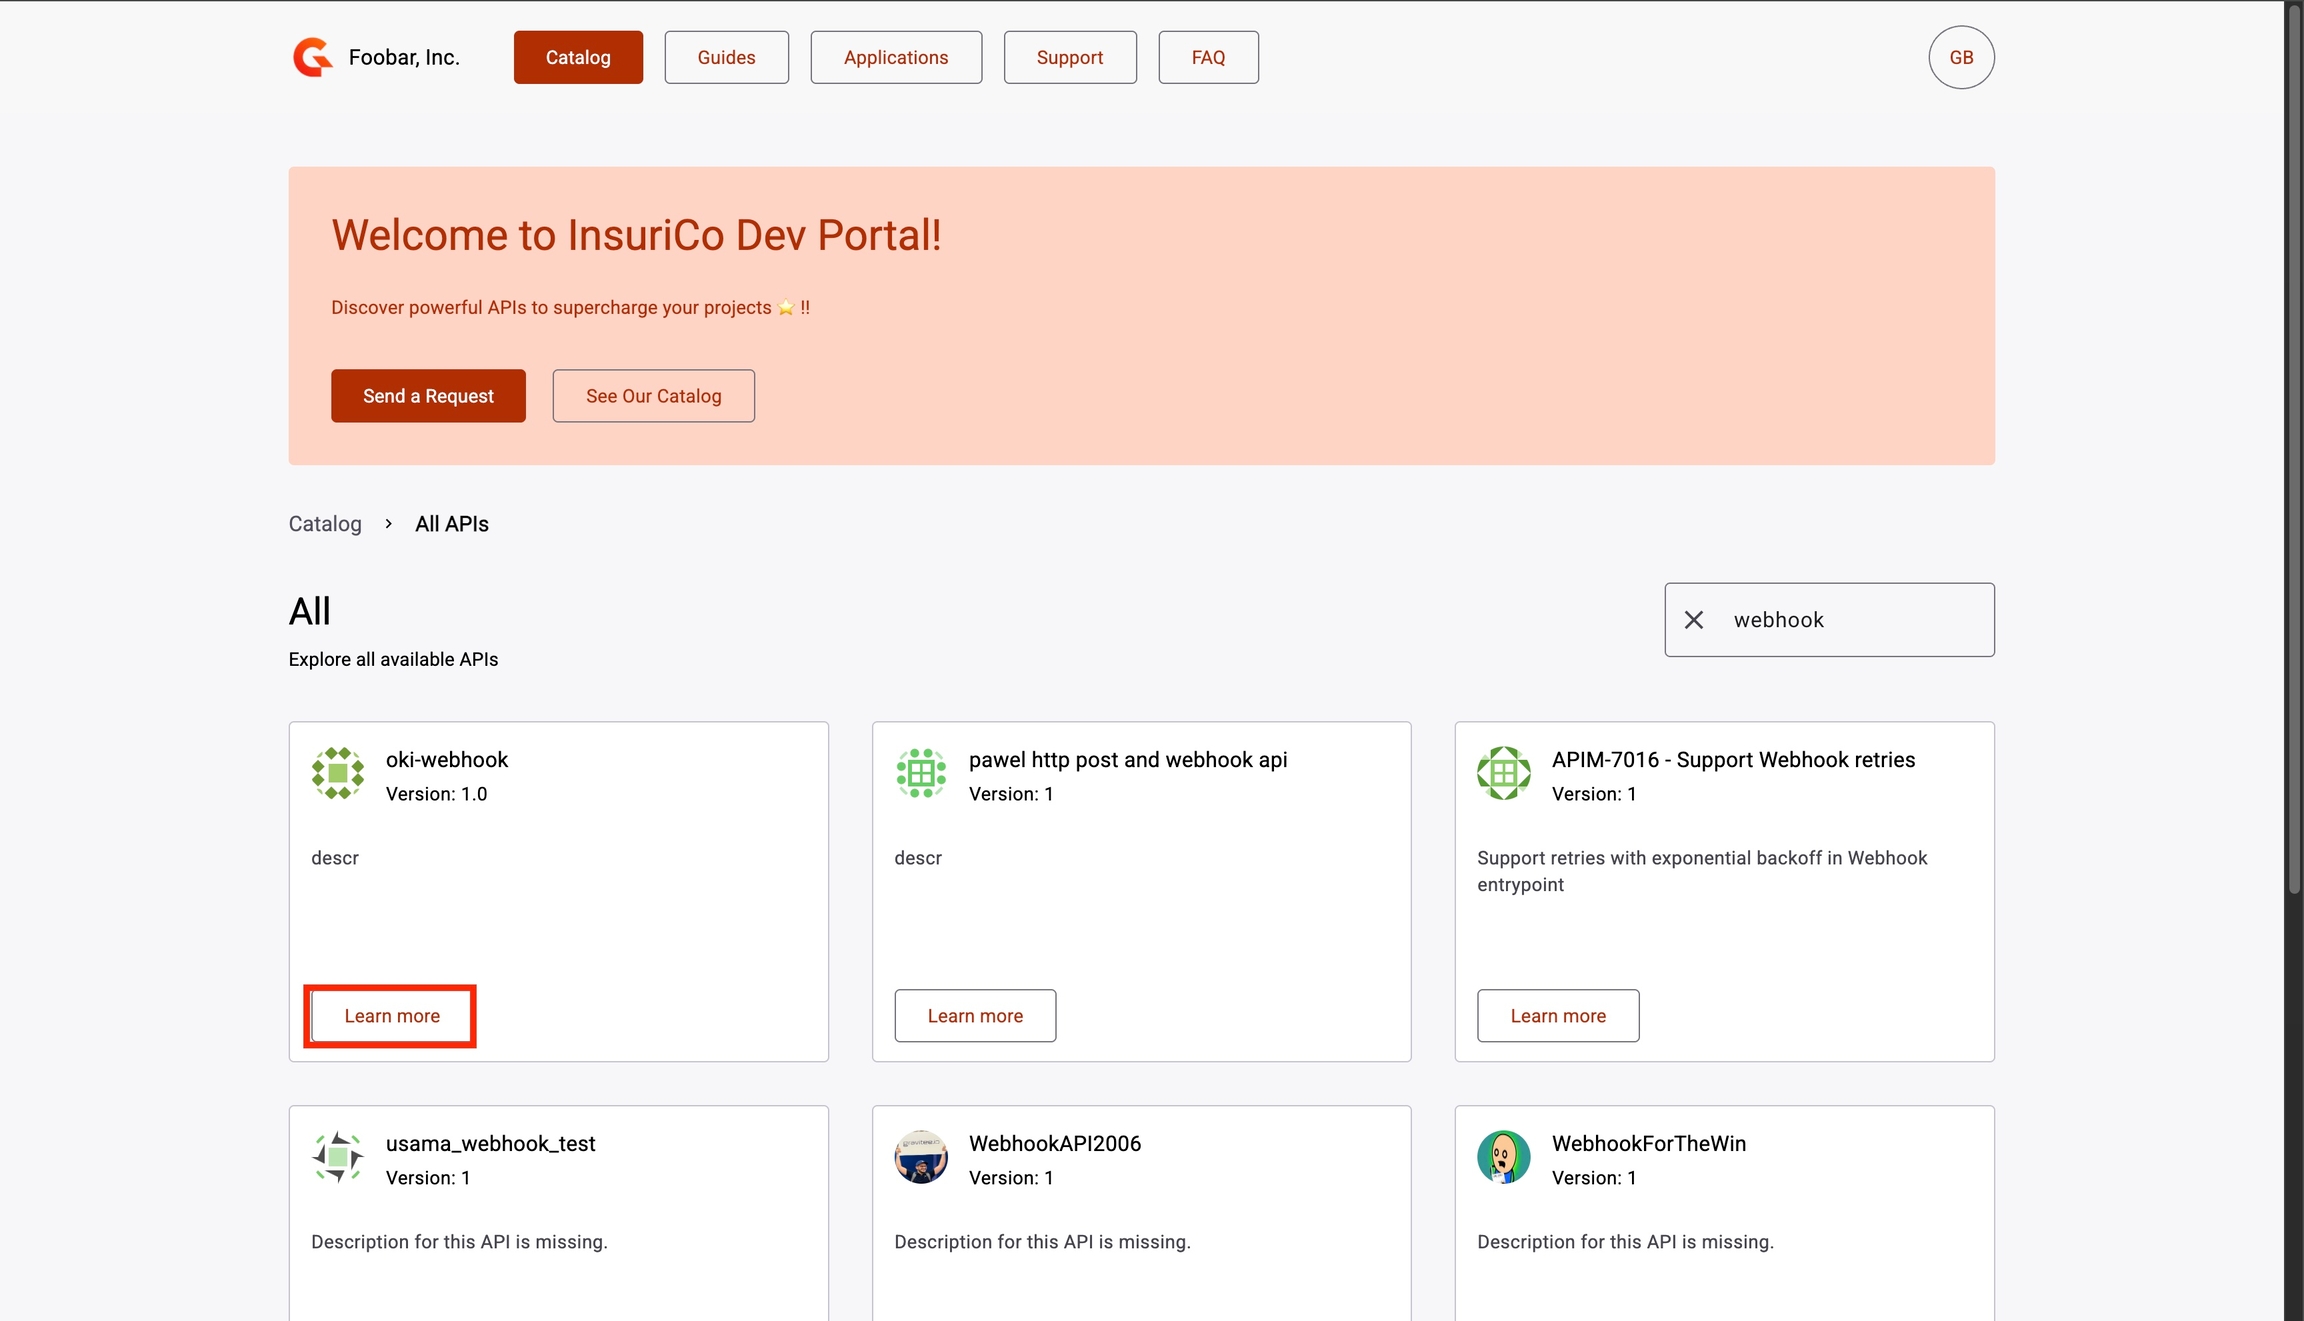This screenshot has height=1321, width=2304.
Task: Click the pawel http post webhook API icon
Action: click(x=921, y=773)
